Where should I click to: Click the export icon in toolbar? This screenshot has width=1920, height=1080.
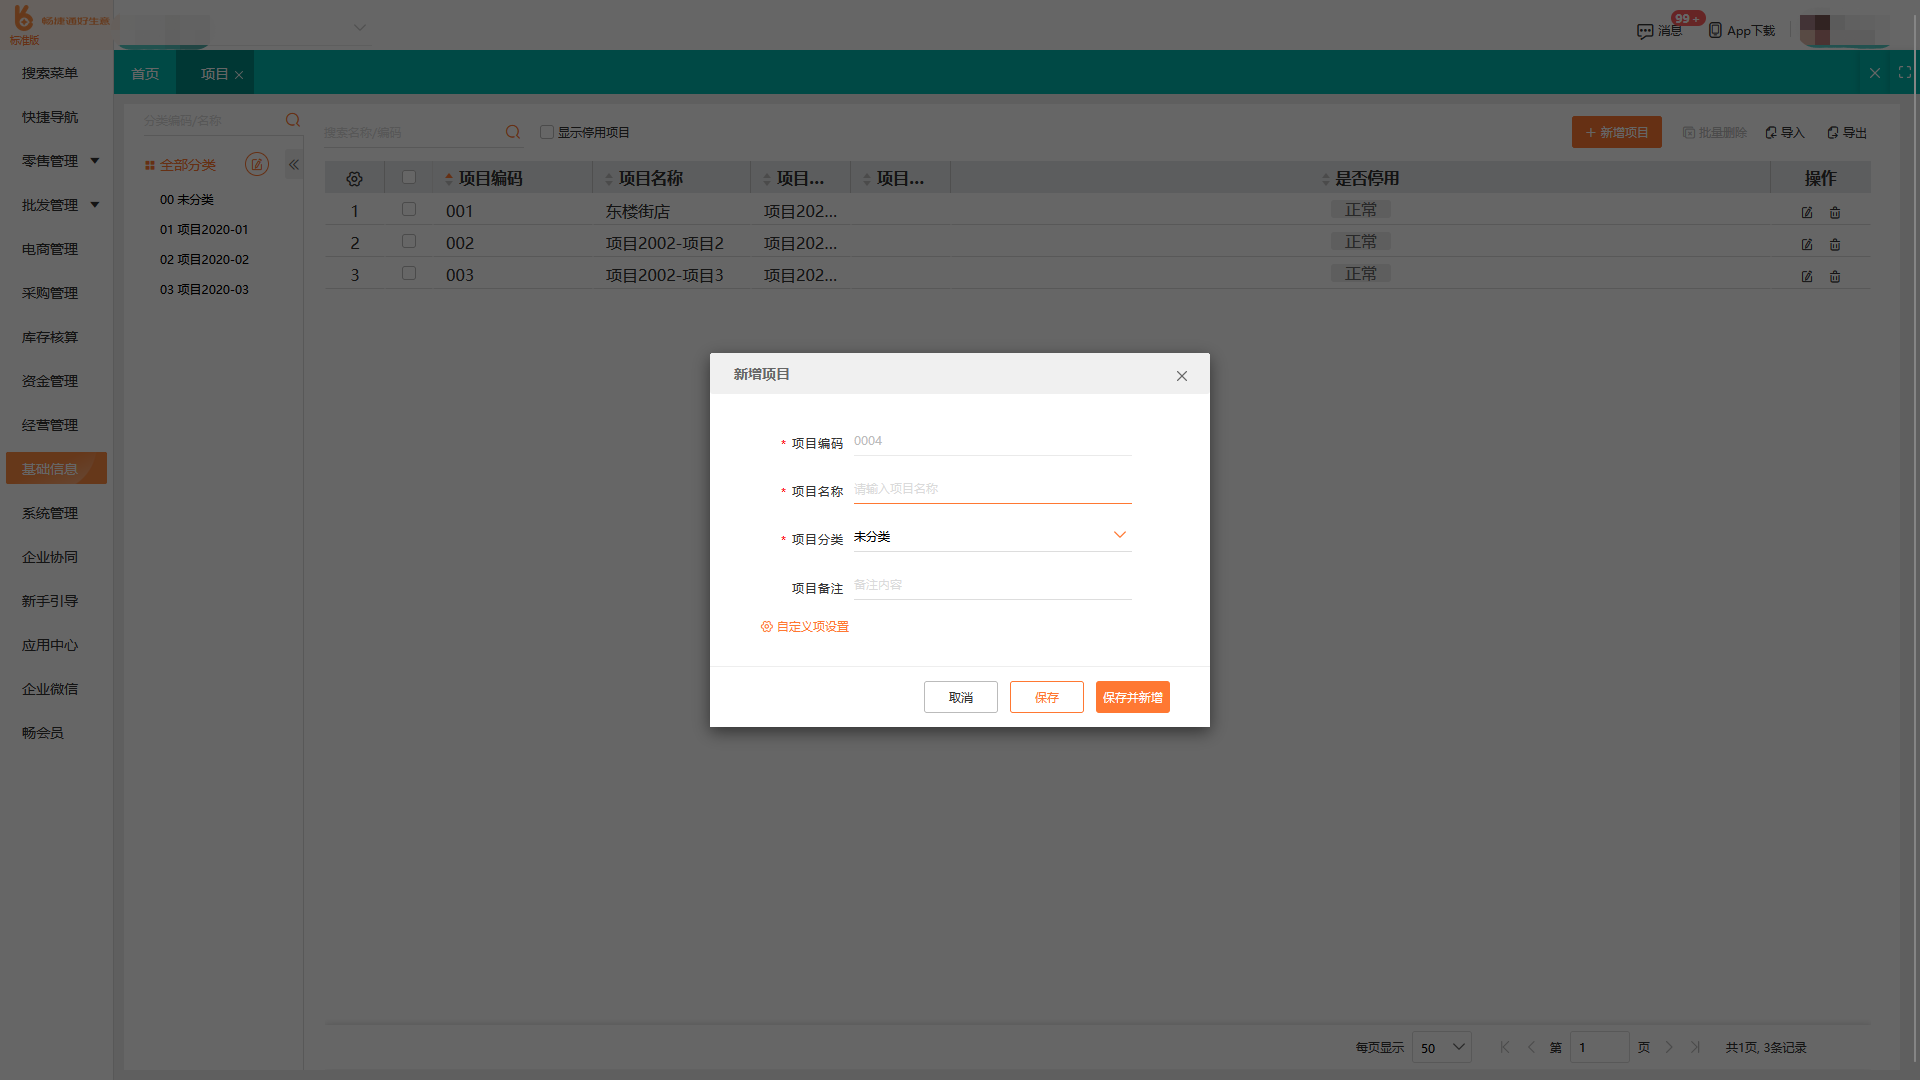pyautogui.click(x=1846, y=131)
